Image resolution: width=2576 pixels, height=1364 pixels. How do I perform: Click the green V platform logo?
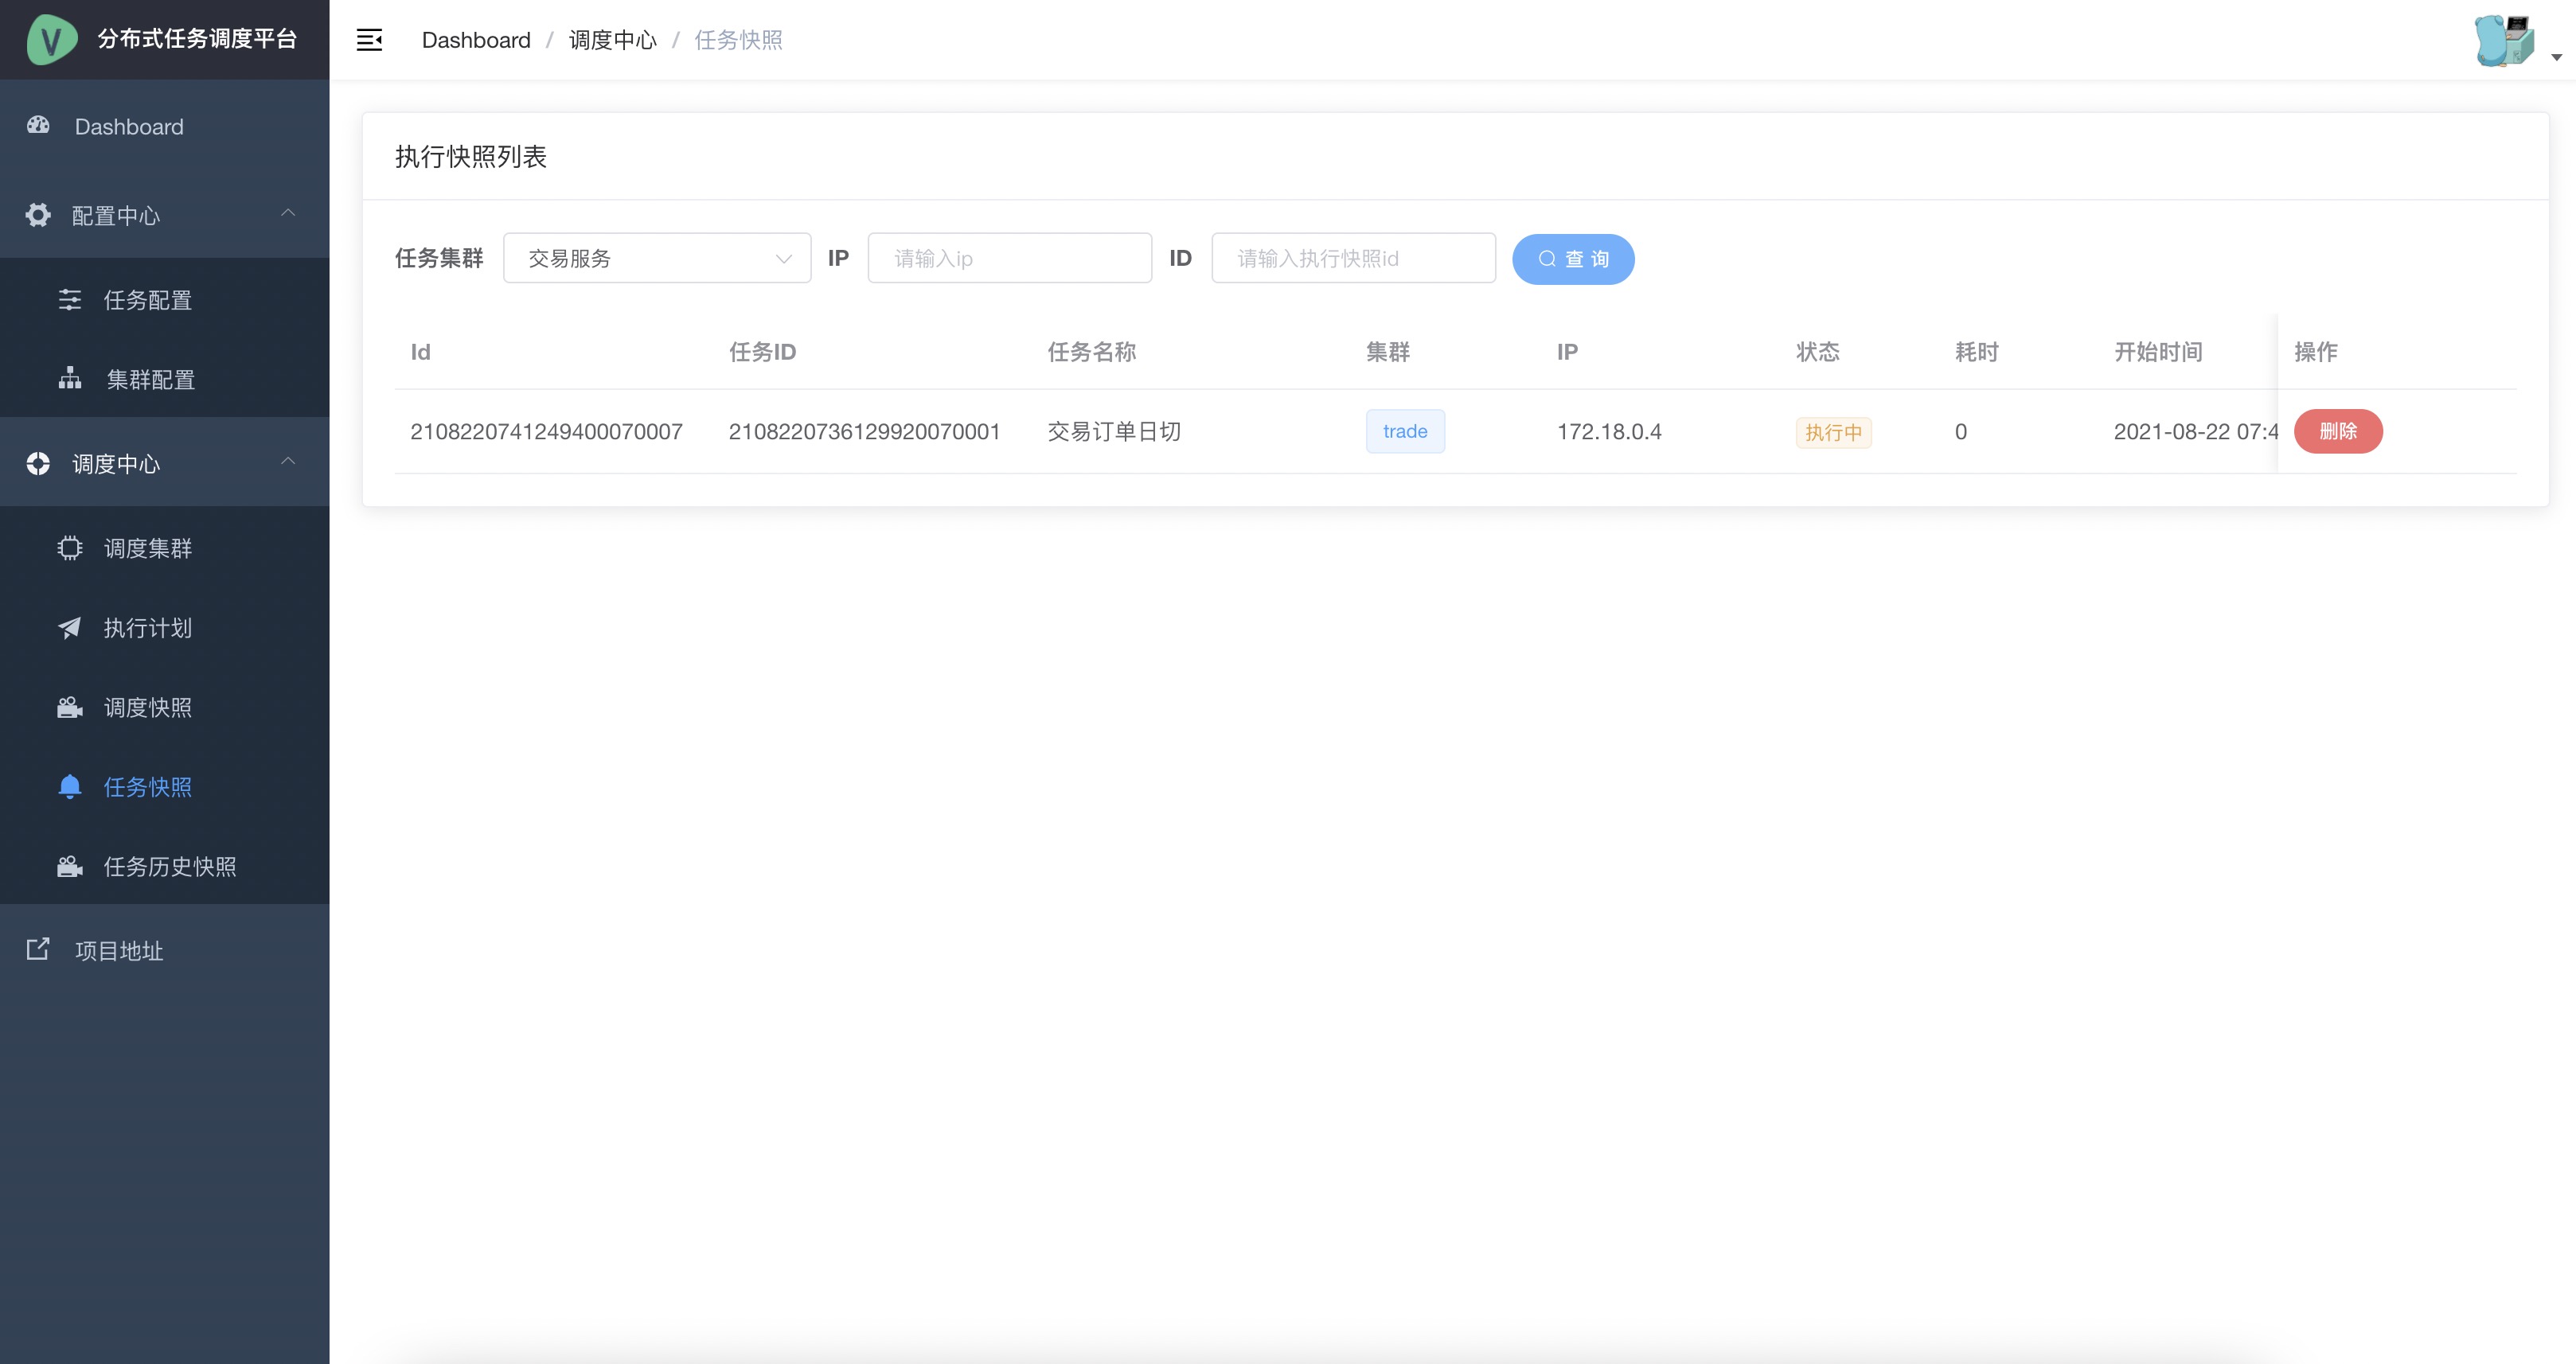click(x=50, y=40)
